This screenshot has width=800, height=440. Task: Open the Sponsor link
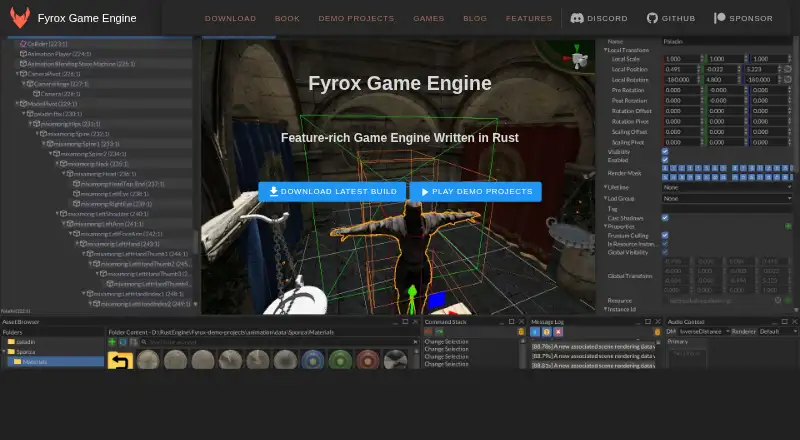743,18
